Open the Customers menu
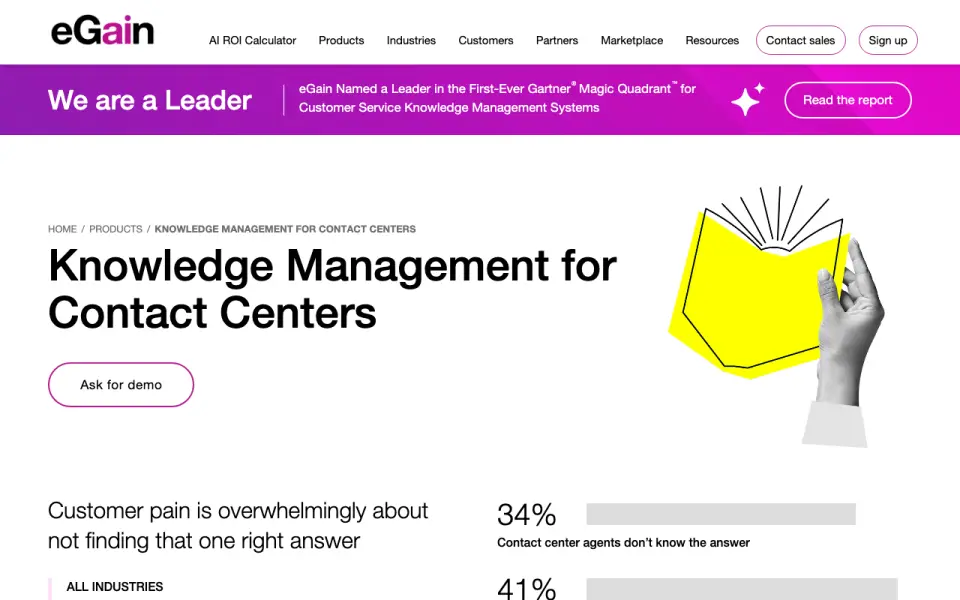 [x=486, y=40]
